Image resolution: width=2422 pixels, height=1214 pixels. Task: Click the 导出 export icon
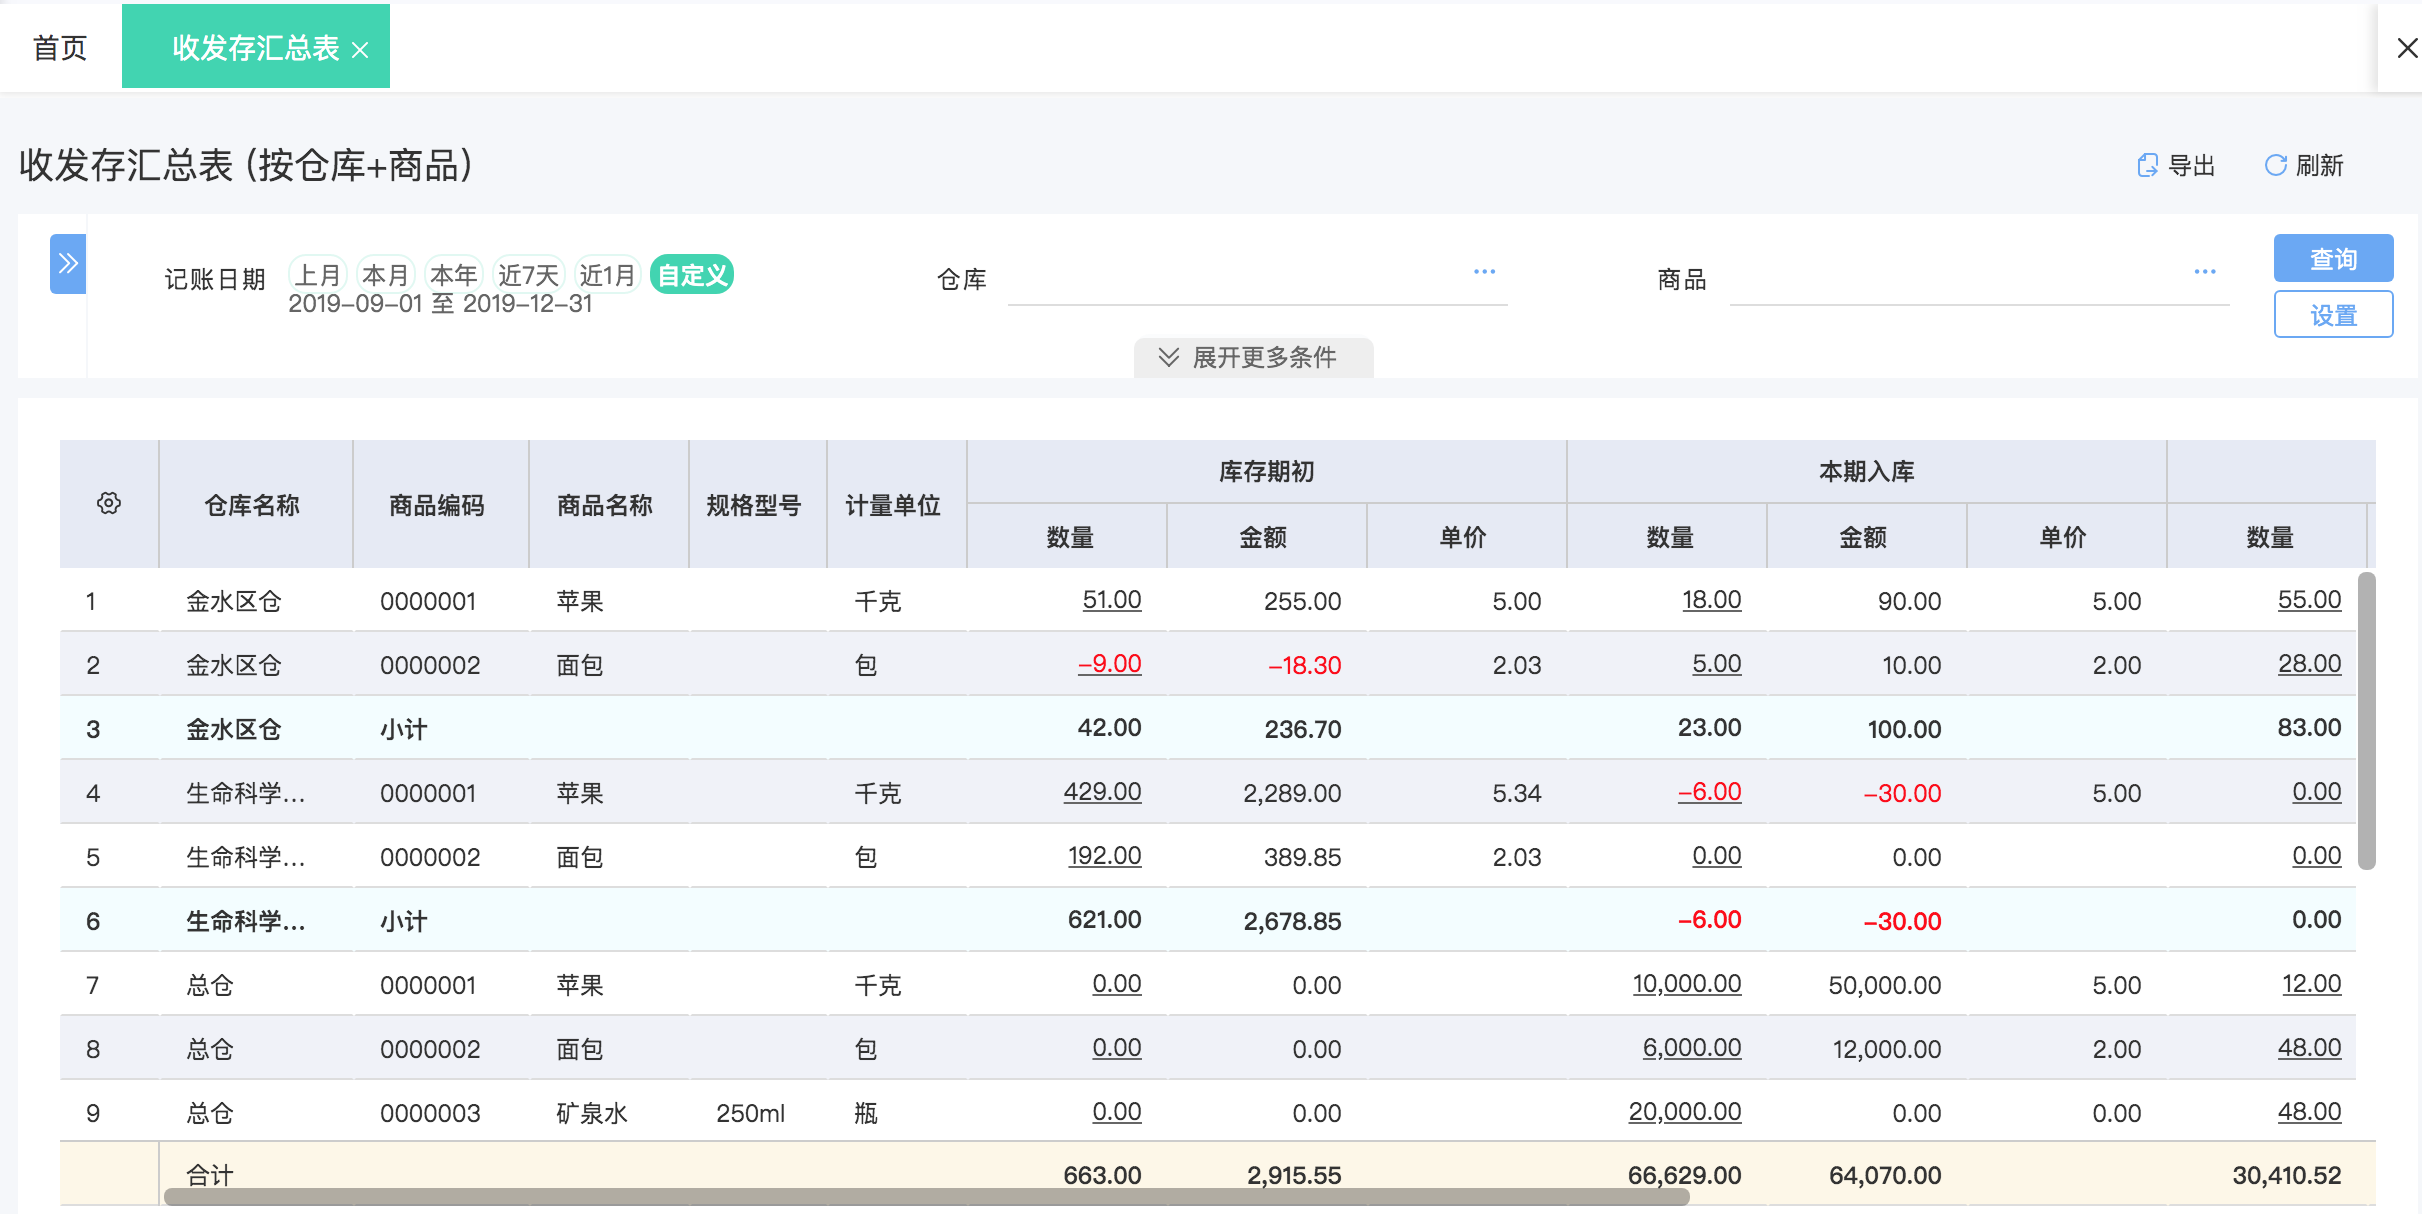[x=2156, y=166]
